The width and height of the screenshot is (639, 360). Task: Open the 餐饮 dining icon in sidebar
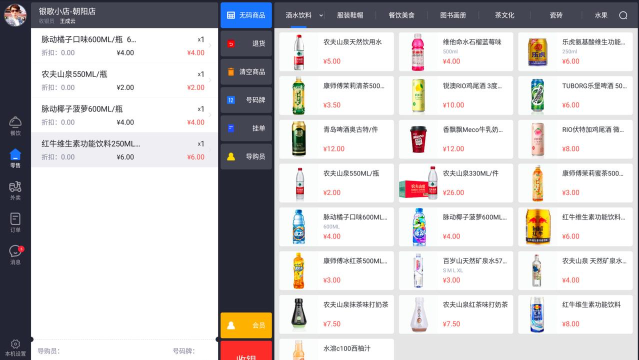(x=15, y=126)
